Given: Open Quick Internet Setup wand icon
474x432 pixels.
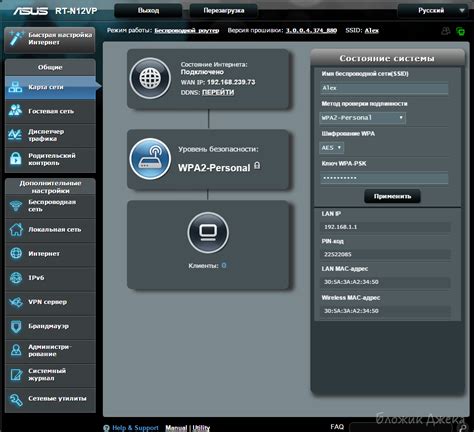Looking at the screenshot, I should coord(16,39).
